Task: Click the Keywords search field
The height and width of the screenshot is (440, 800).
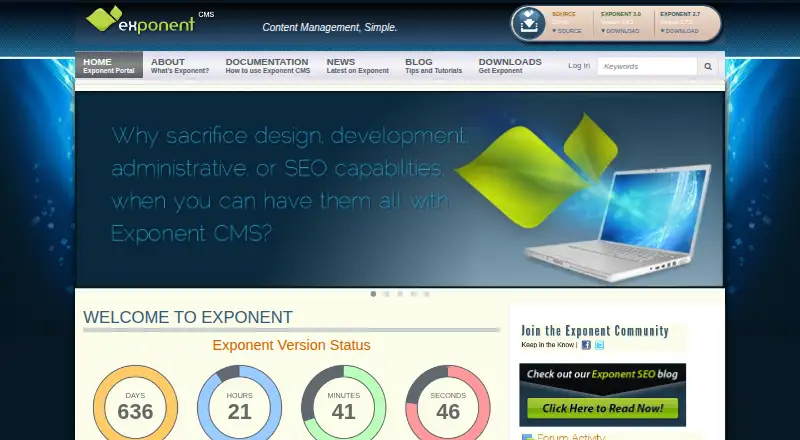Action: (x=647, y=66)
